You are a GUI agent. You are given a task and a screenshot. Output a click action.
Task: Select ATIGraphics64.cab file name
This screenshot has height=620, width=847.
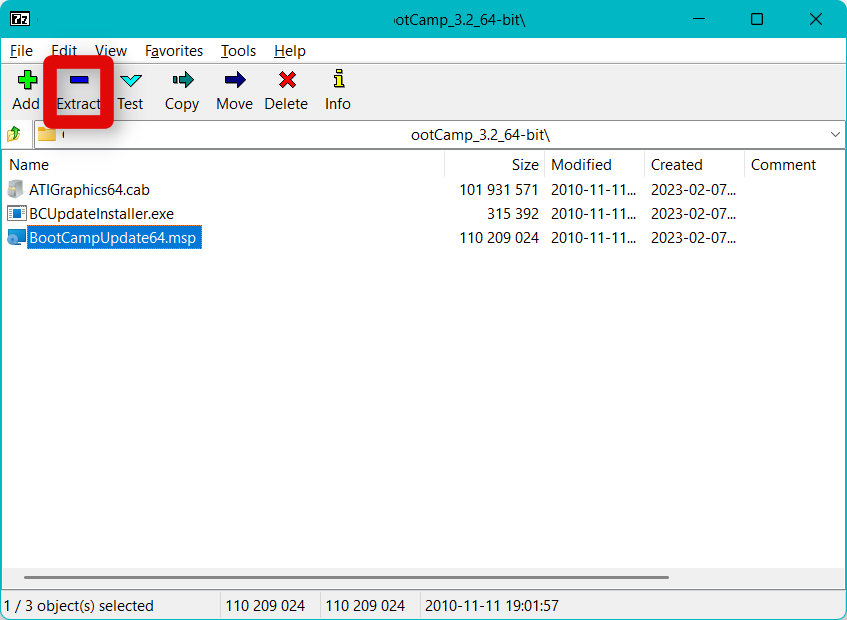coord(89,190)
